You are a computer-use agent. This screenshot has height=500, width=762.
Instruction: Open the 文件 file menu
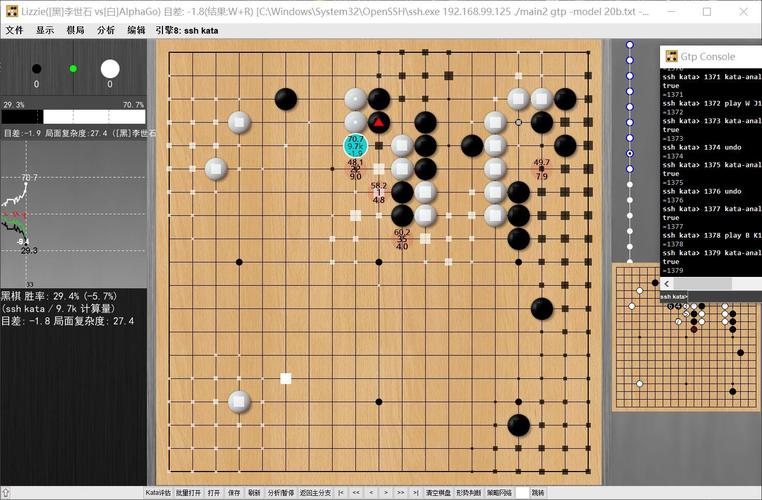pos(14,31)
